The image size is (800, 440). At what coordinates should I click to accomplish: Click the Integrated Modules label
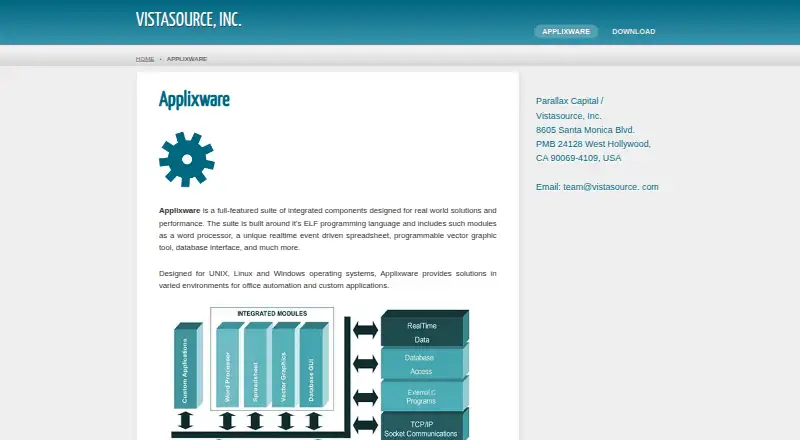pyautogui.click(x=272, y=313)
